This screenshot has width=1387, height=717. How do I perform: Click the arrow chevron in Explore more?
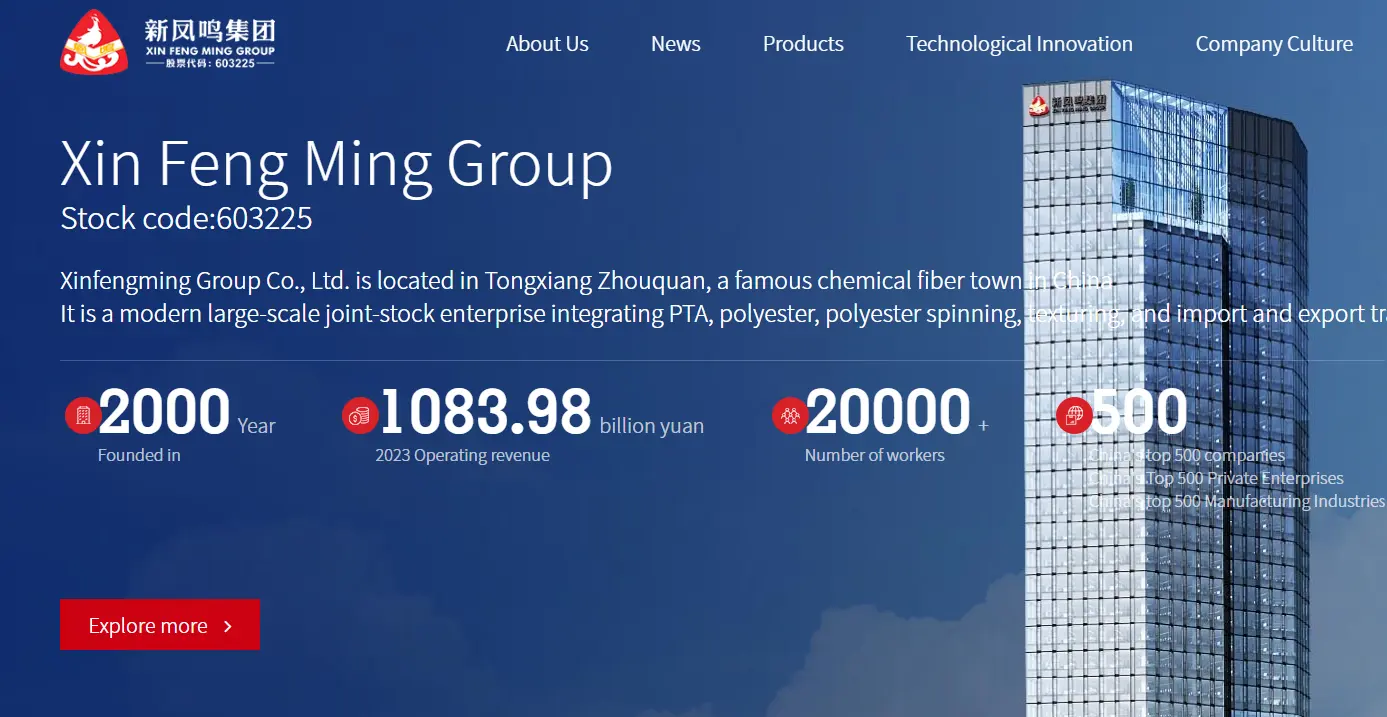point(228,626)
